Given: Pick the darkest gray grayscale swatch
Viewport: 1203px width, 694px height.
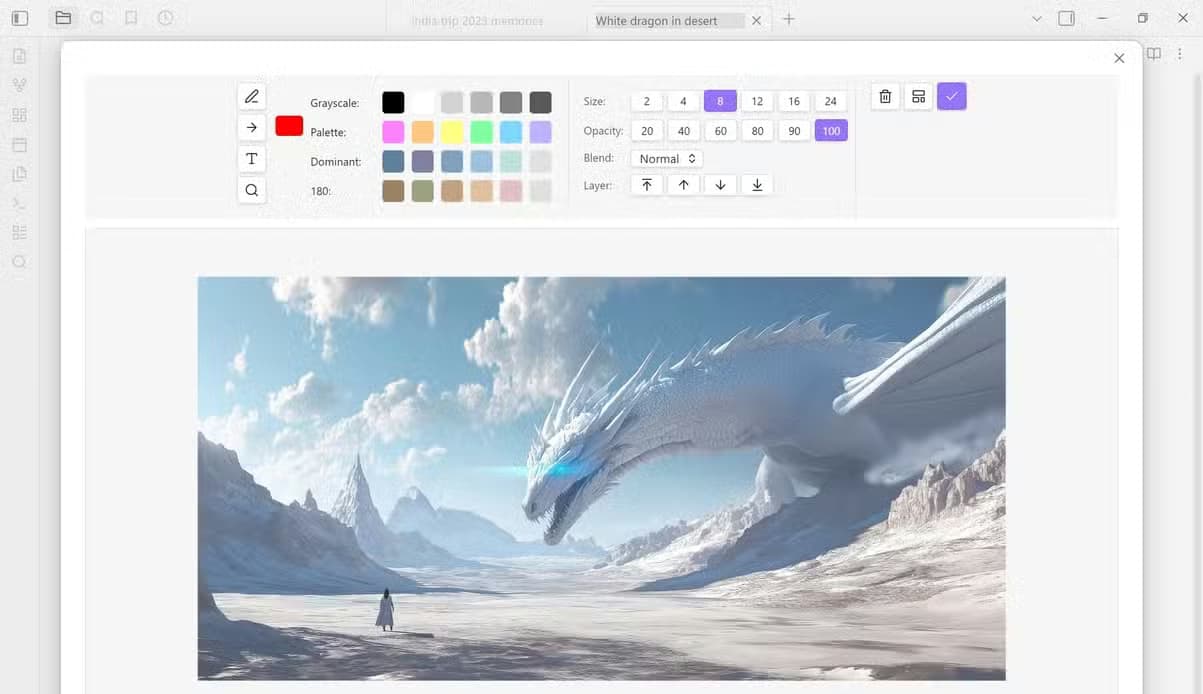Looking at the screenshot, I should pos(540,102).
